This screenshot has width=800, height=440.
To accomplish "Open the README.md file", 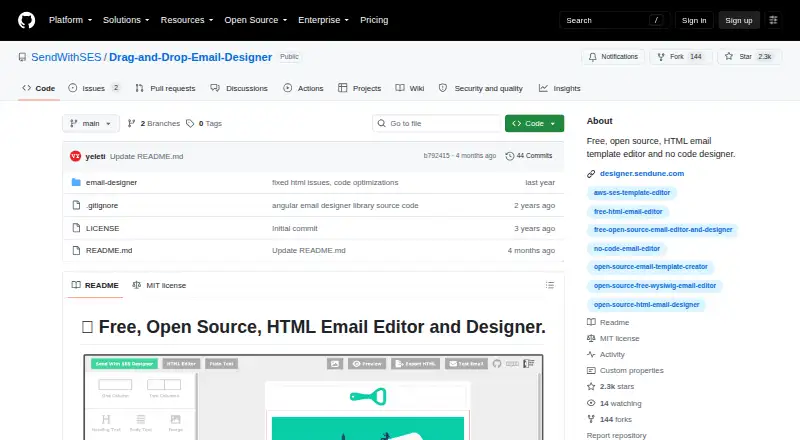I will (x=109, y=250).
